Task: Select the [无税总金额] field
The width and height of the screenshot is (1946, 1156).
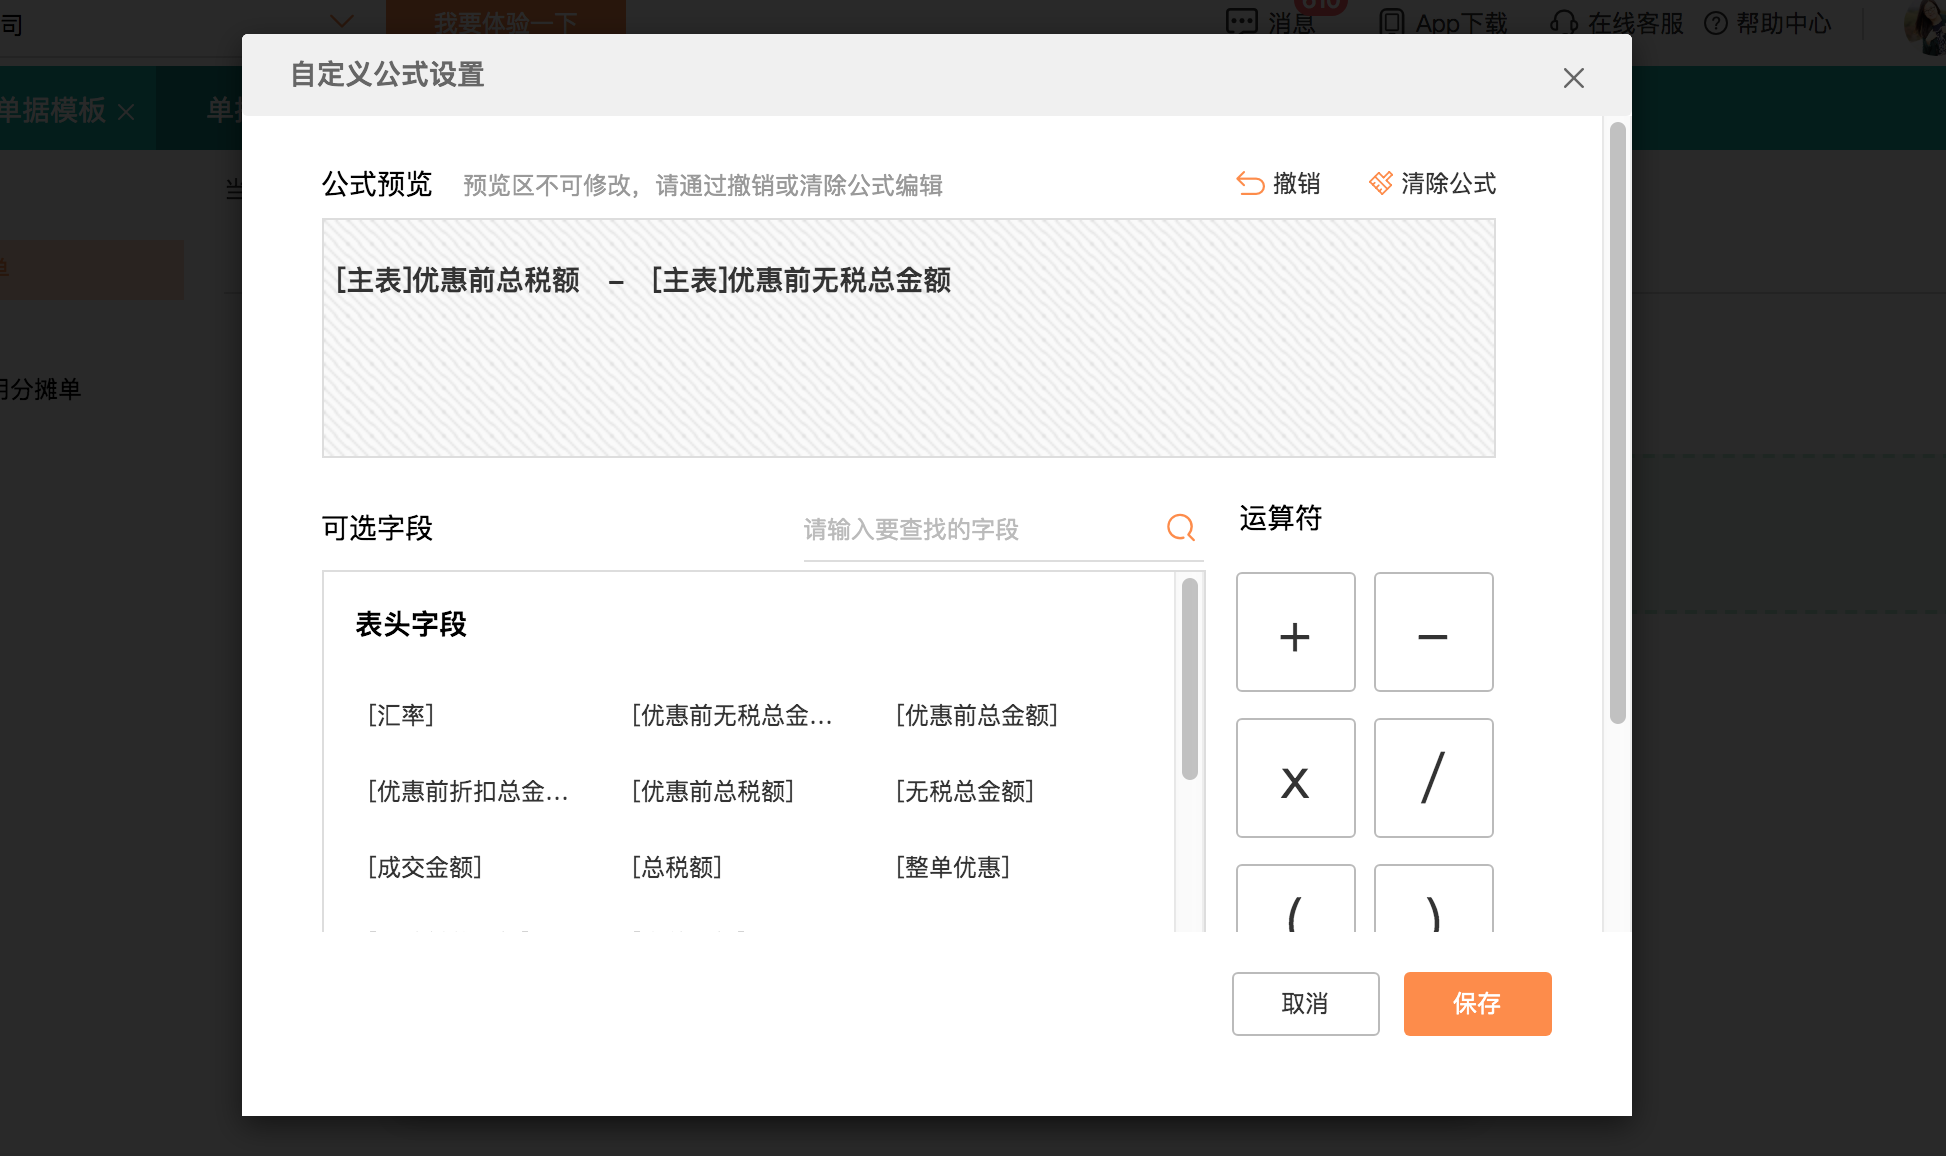Action: point(963,790)
